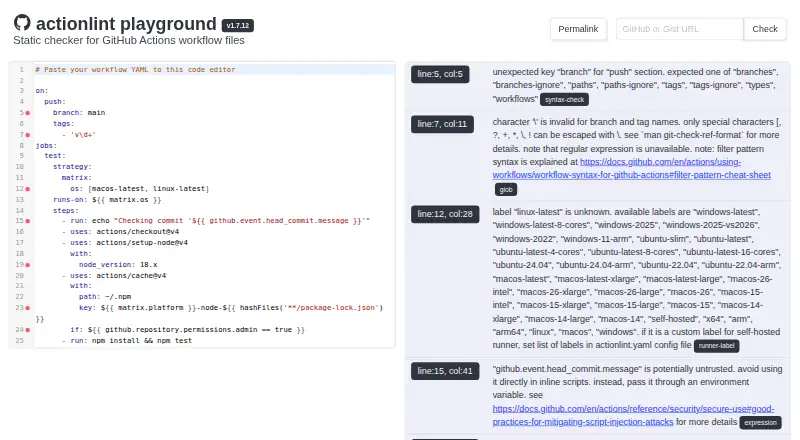This screenshot has height=440, width=800.
Task: Click the Check button
Action: [765, 29]
